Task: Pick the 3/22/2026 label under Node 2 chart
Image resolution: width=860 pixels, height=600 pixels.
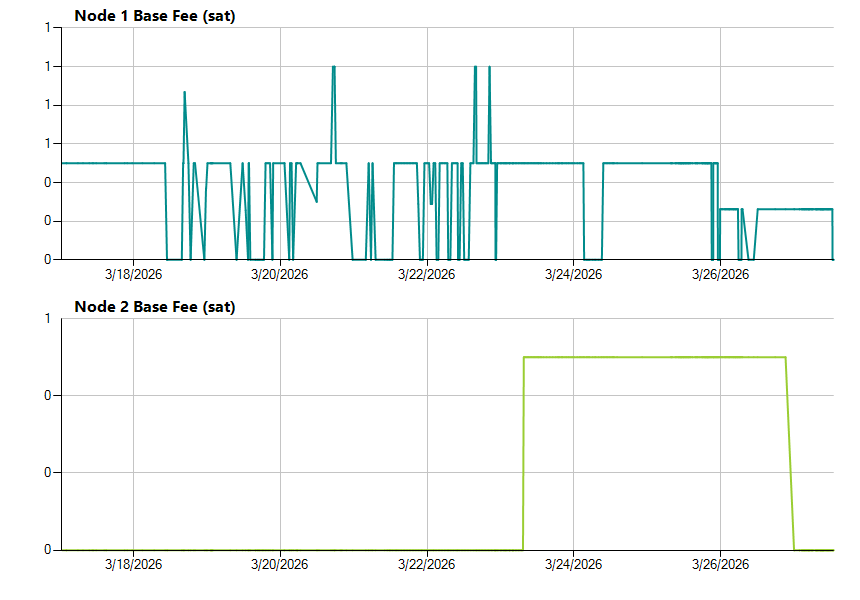Action: pos(427,565)
